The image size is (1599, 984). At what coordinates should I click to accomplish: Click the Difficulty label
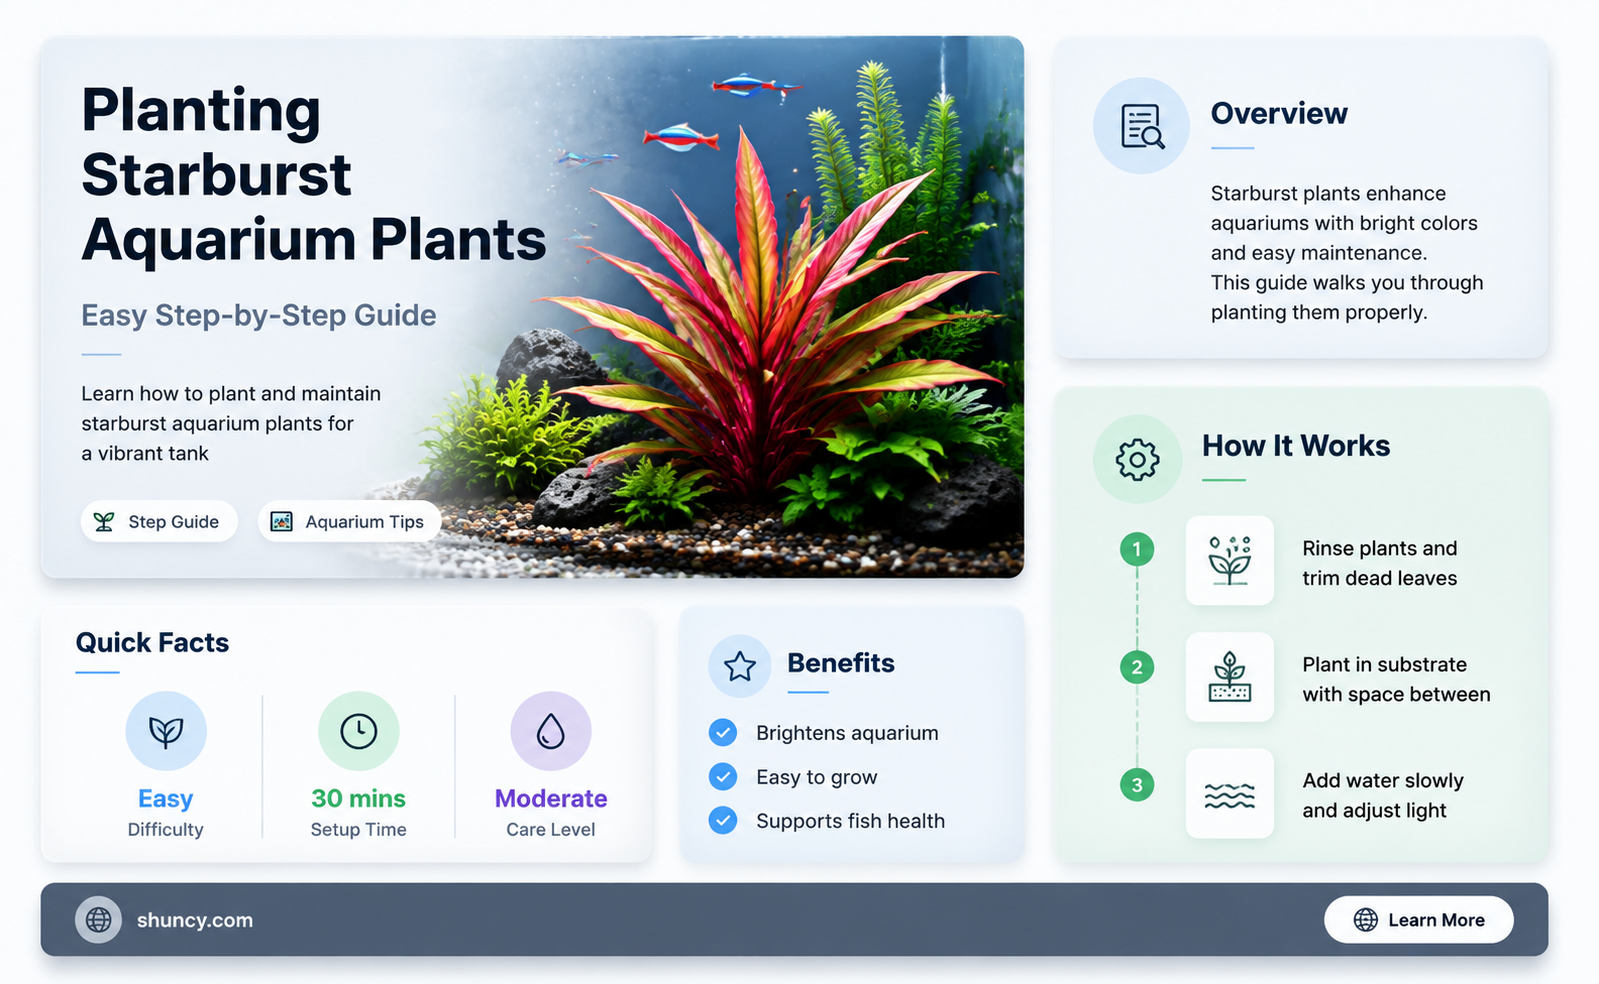pos(165,829)
